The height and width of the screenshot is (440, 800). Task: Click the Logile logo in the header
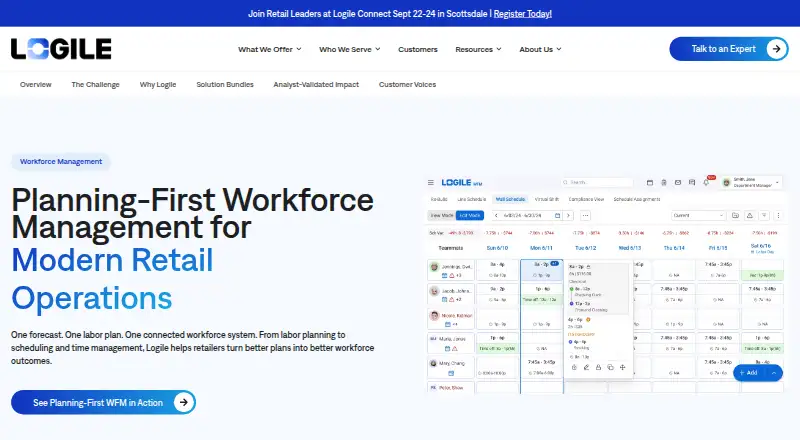pyautogui.click(x=61, y=49)
